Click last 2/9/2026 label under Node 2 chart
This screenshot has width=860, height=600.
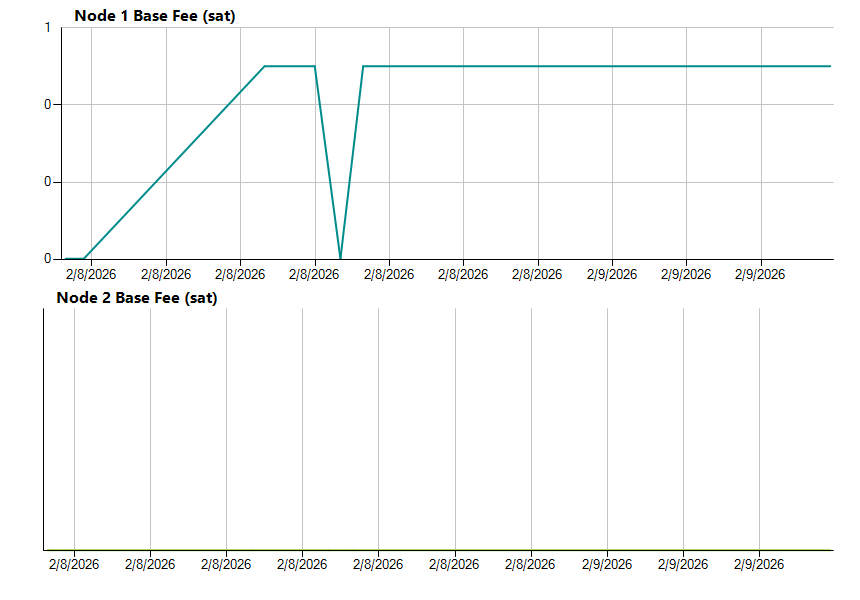[759, 564]
